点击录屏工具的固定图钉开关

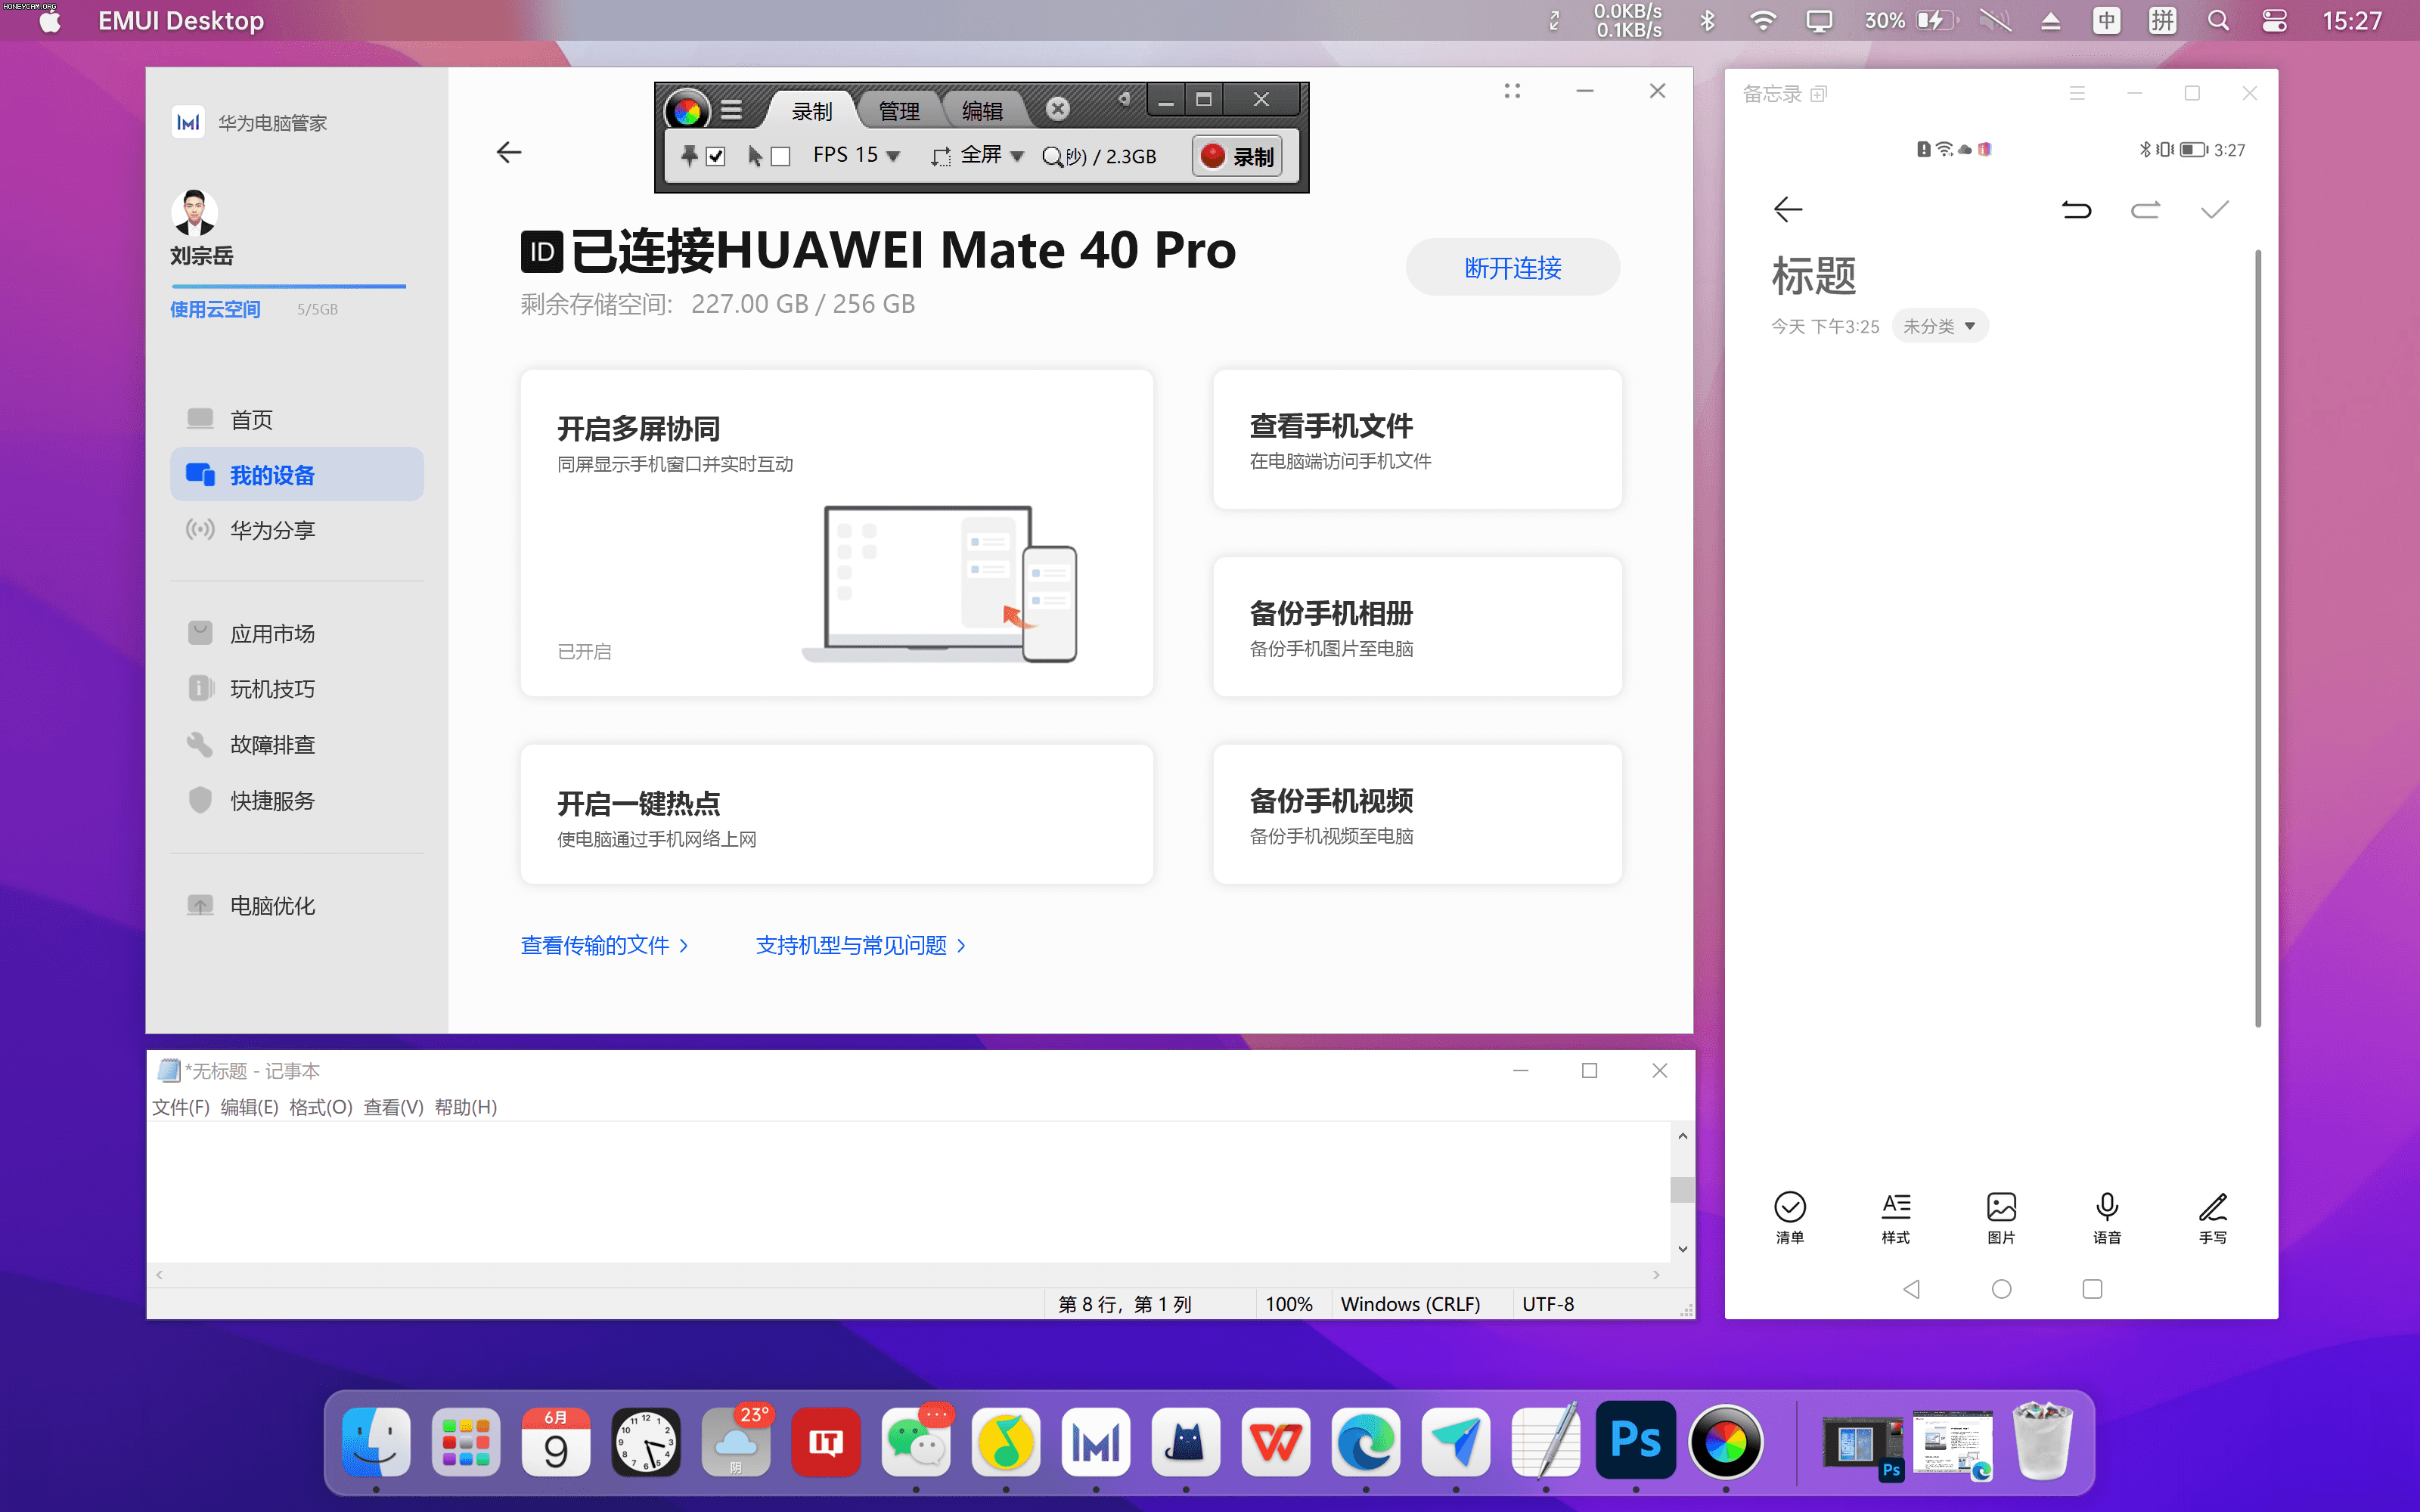coord(691,156)
